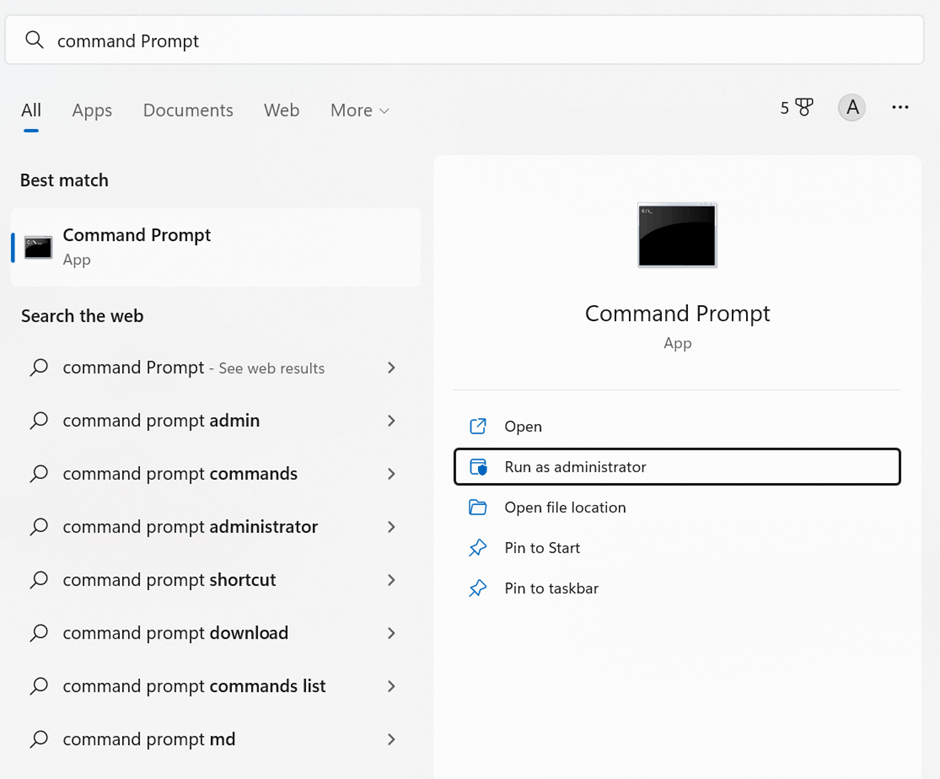Expand chevron beside 'command prompt shortcut'

point(391,580)
